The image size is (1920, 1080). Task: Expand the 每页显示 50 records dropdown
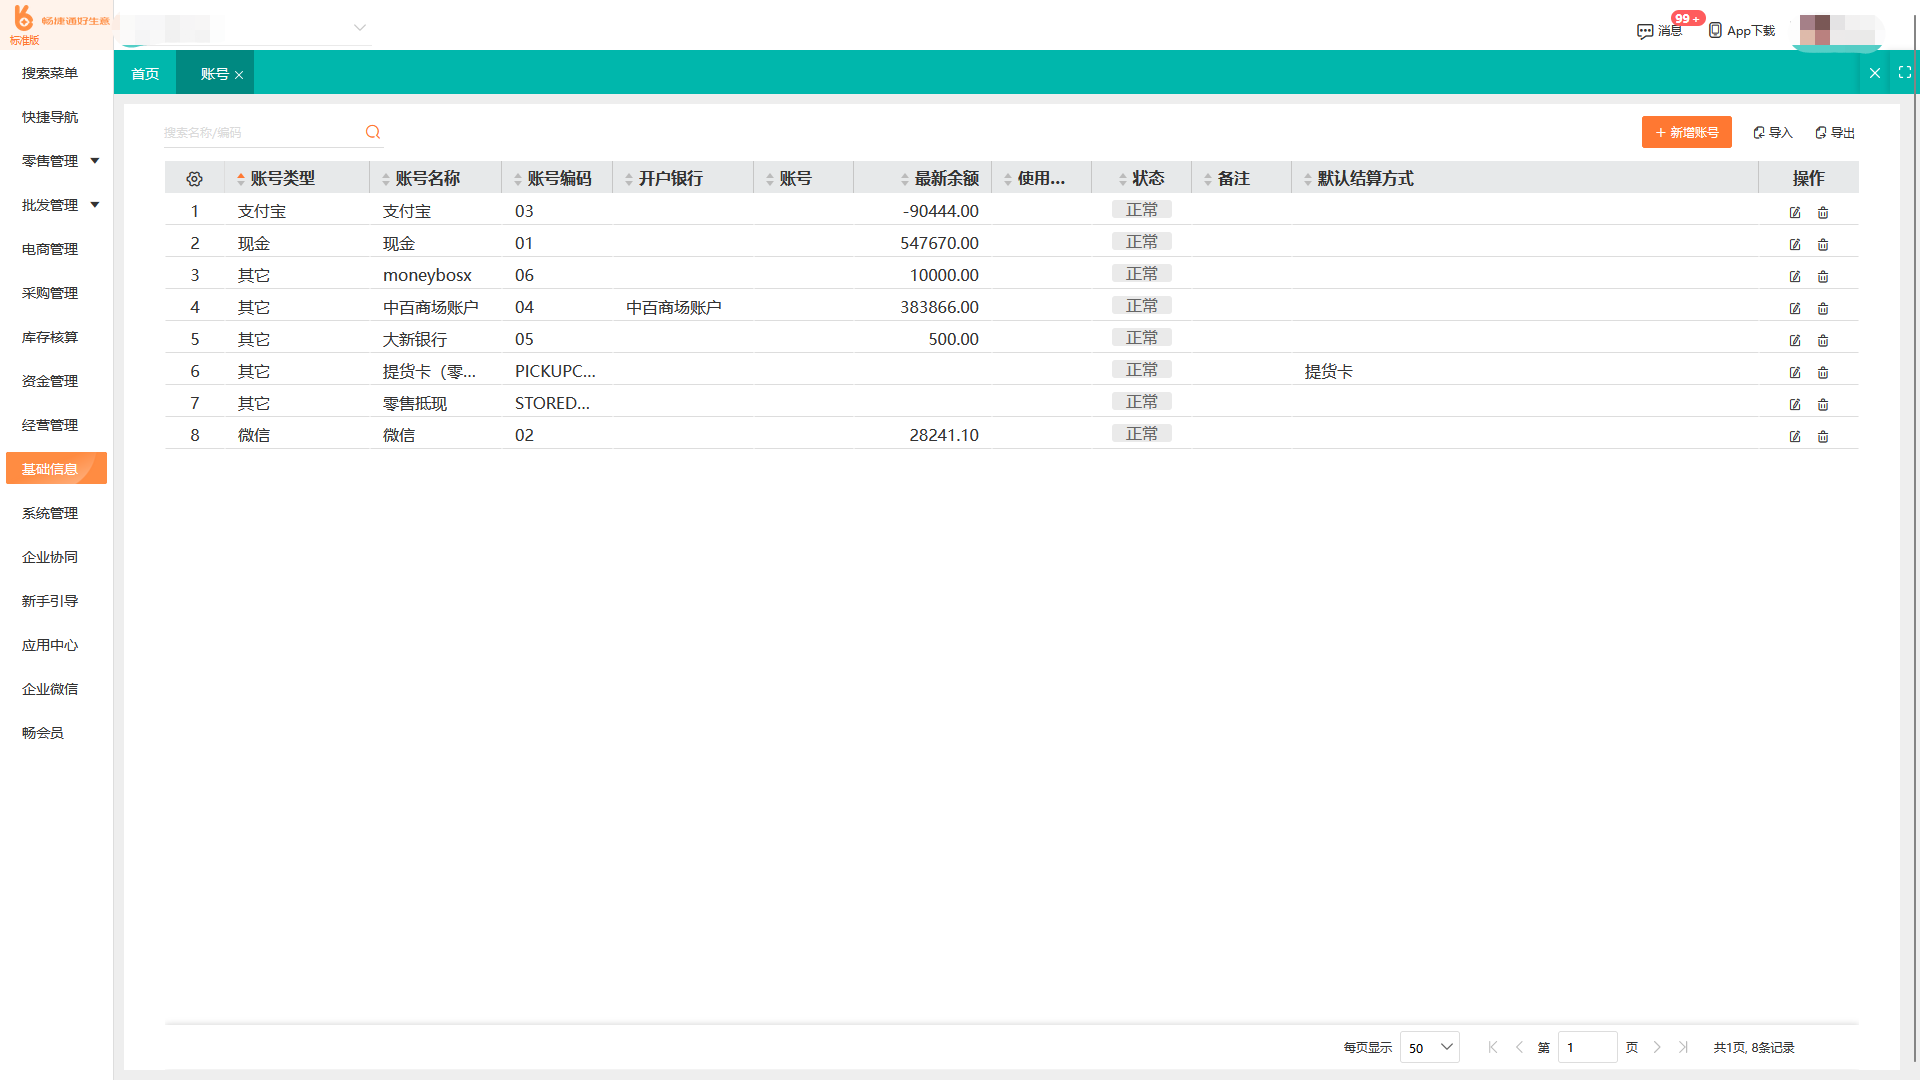pos(1427,1047)
